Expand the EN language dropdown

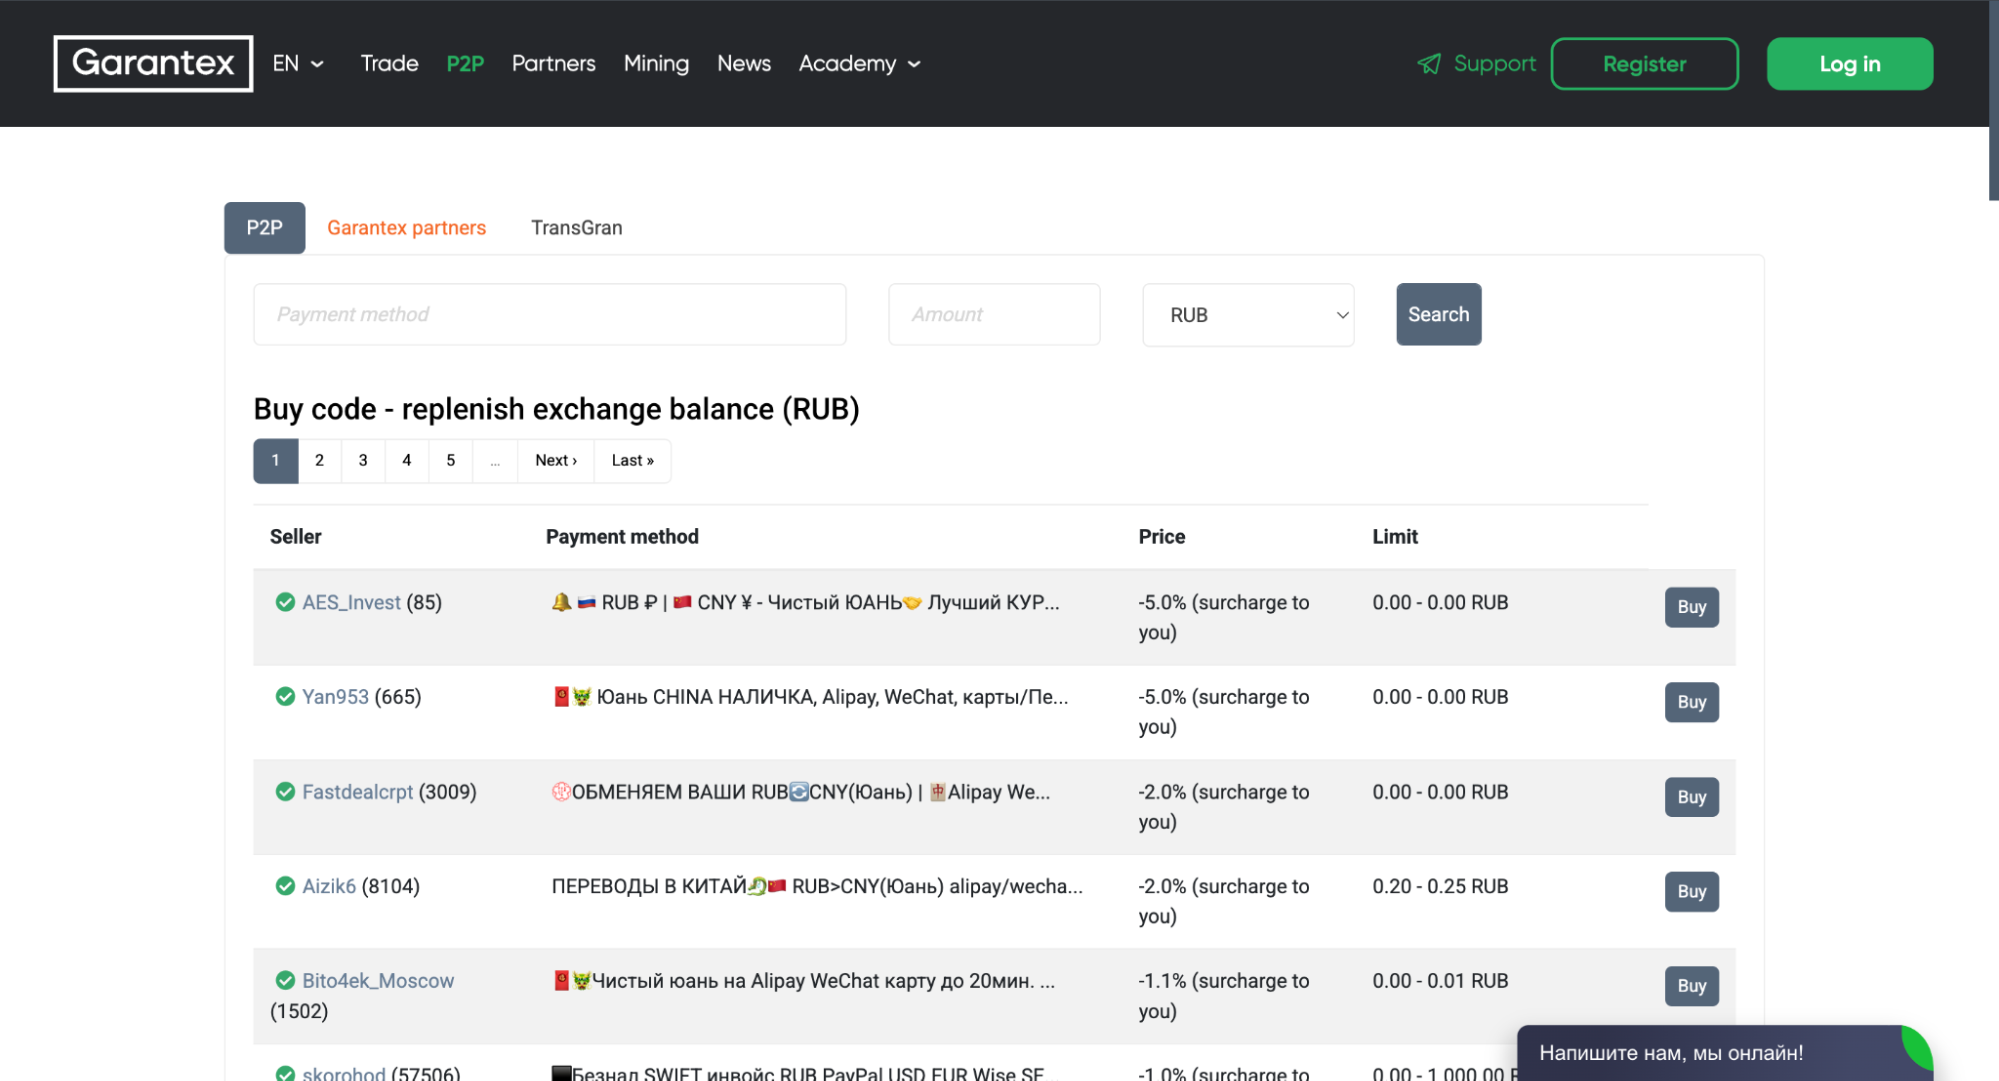pos(297,63)
